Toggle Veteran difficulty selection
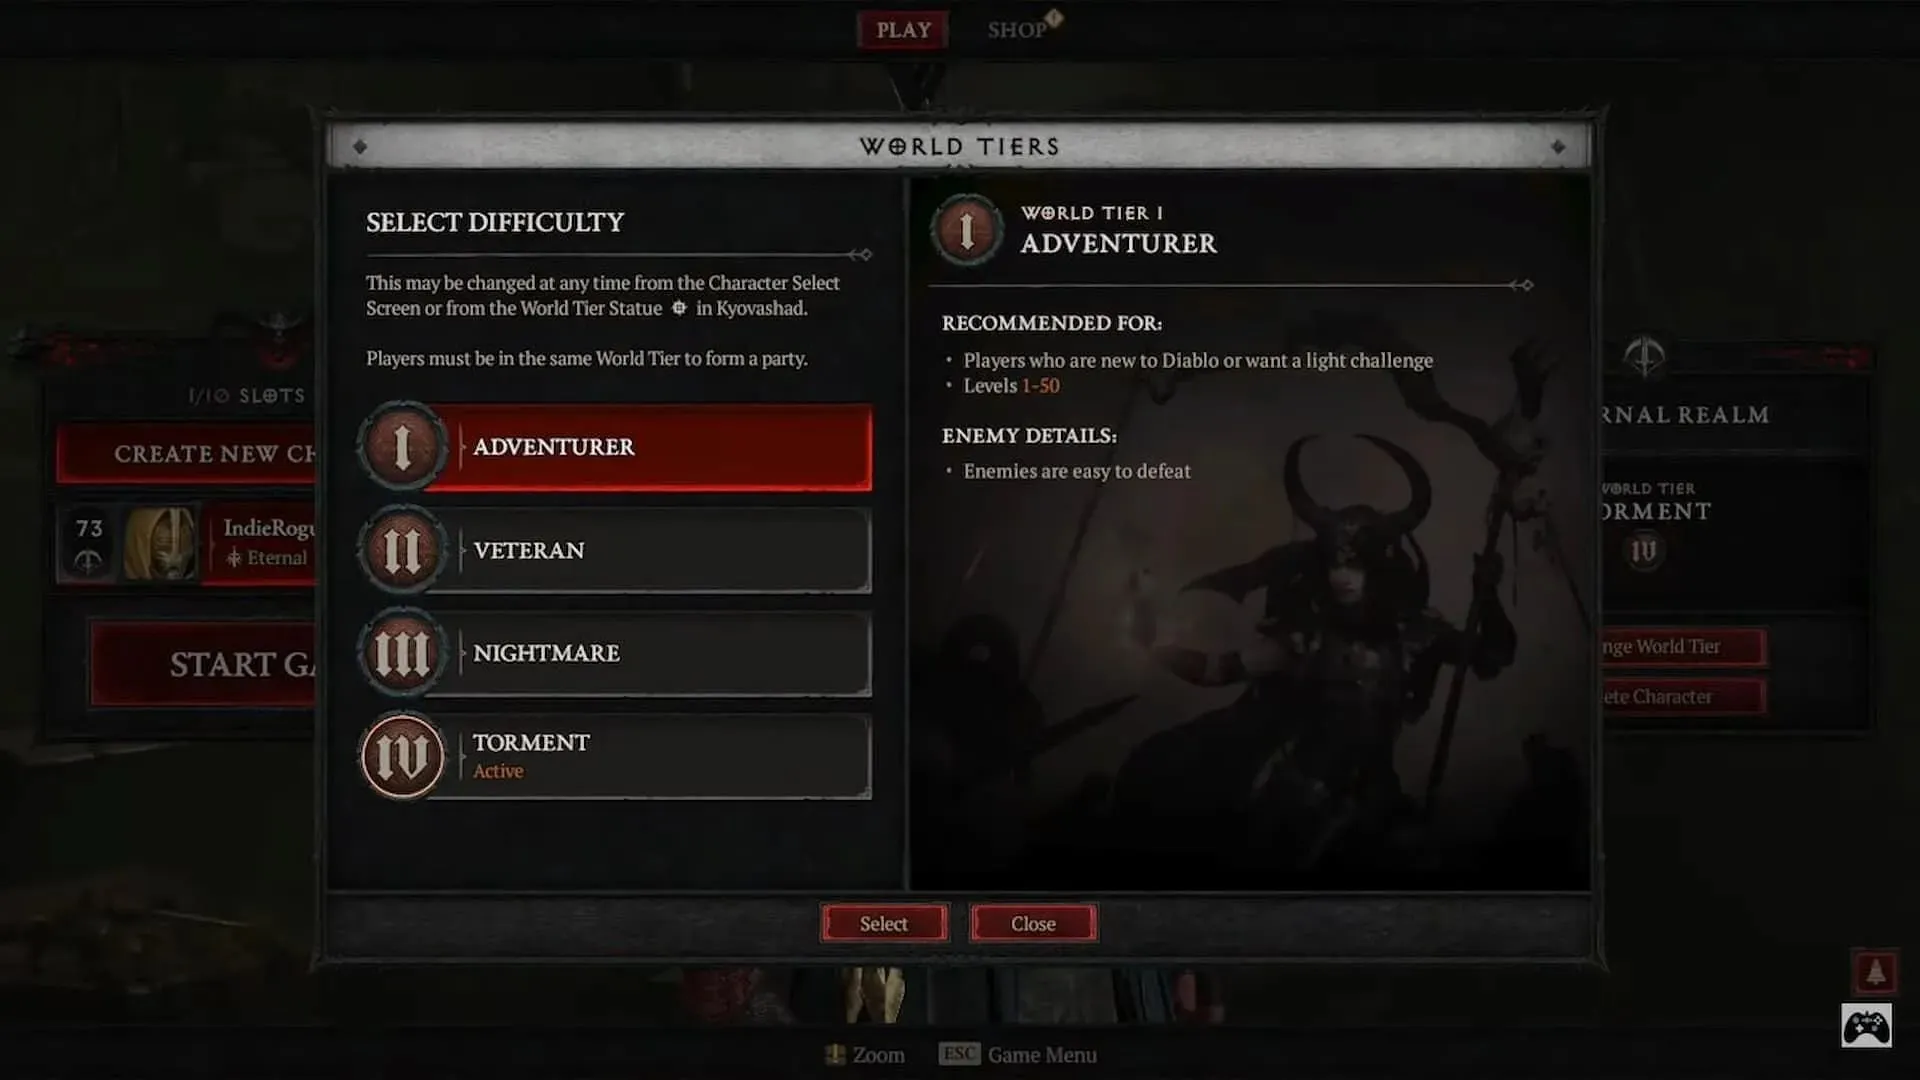Image resolution: width=1920 pixels, height=1080 pixels. [612, 550]
